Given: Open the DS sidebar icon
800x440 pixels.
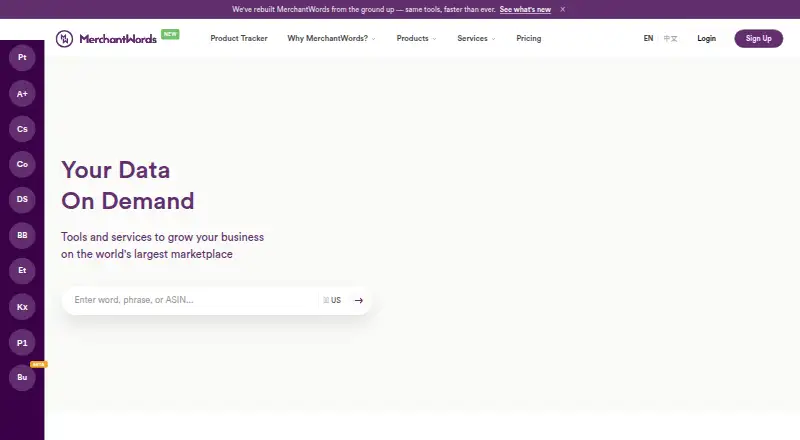Looking at the screenshot, I should 22,200.
